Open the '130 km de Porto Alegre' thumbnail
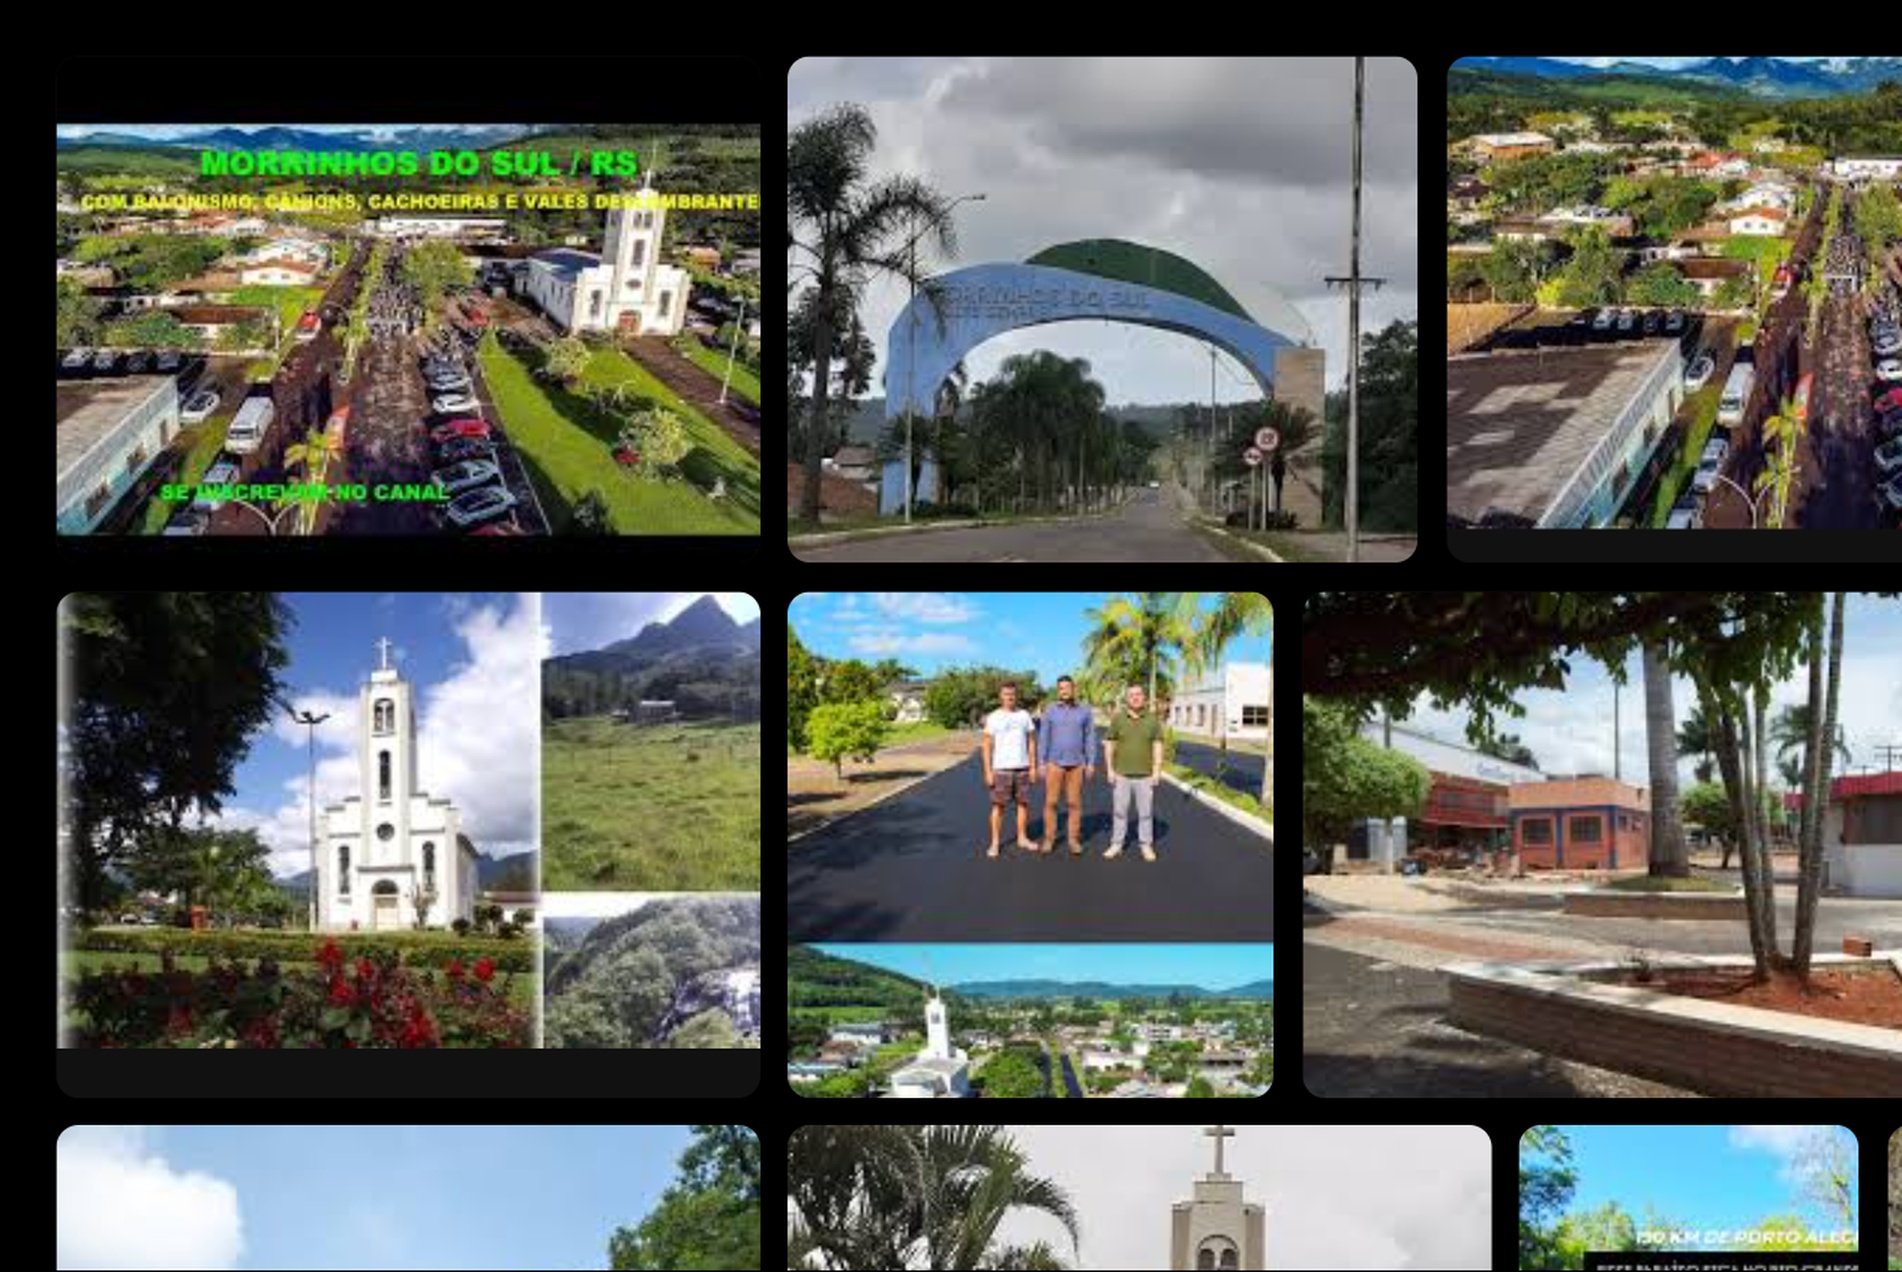 1688,1198
